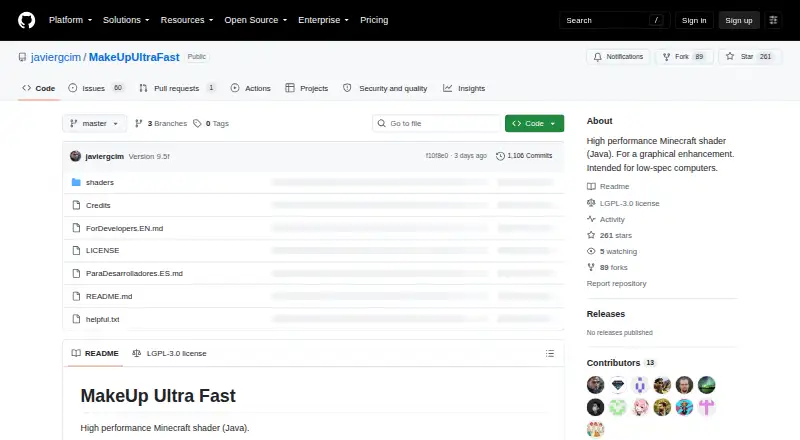The image size is (800, 440).
Task: Open the Enterprise dropdown menu
Action: pos(323,20)
